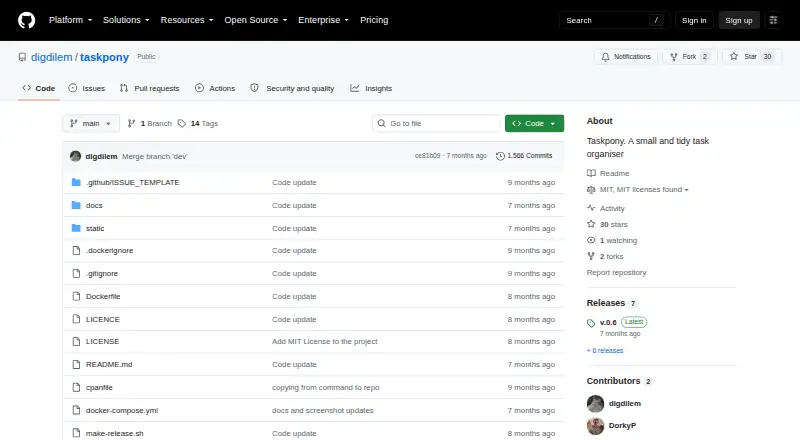Click the Go to file input

click(x=437, y=124)
